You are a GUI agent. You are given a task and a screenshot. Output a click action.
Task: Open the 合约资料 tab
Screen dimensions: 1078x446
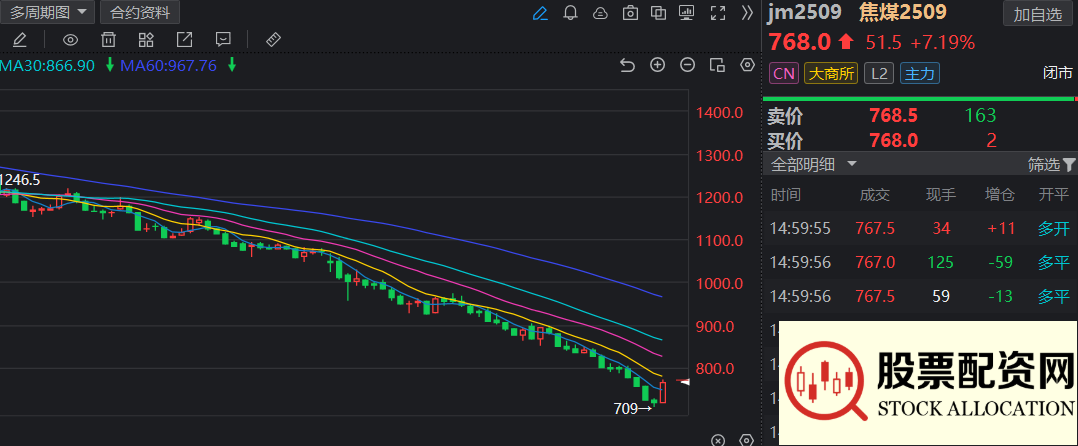coord(139,13)
